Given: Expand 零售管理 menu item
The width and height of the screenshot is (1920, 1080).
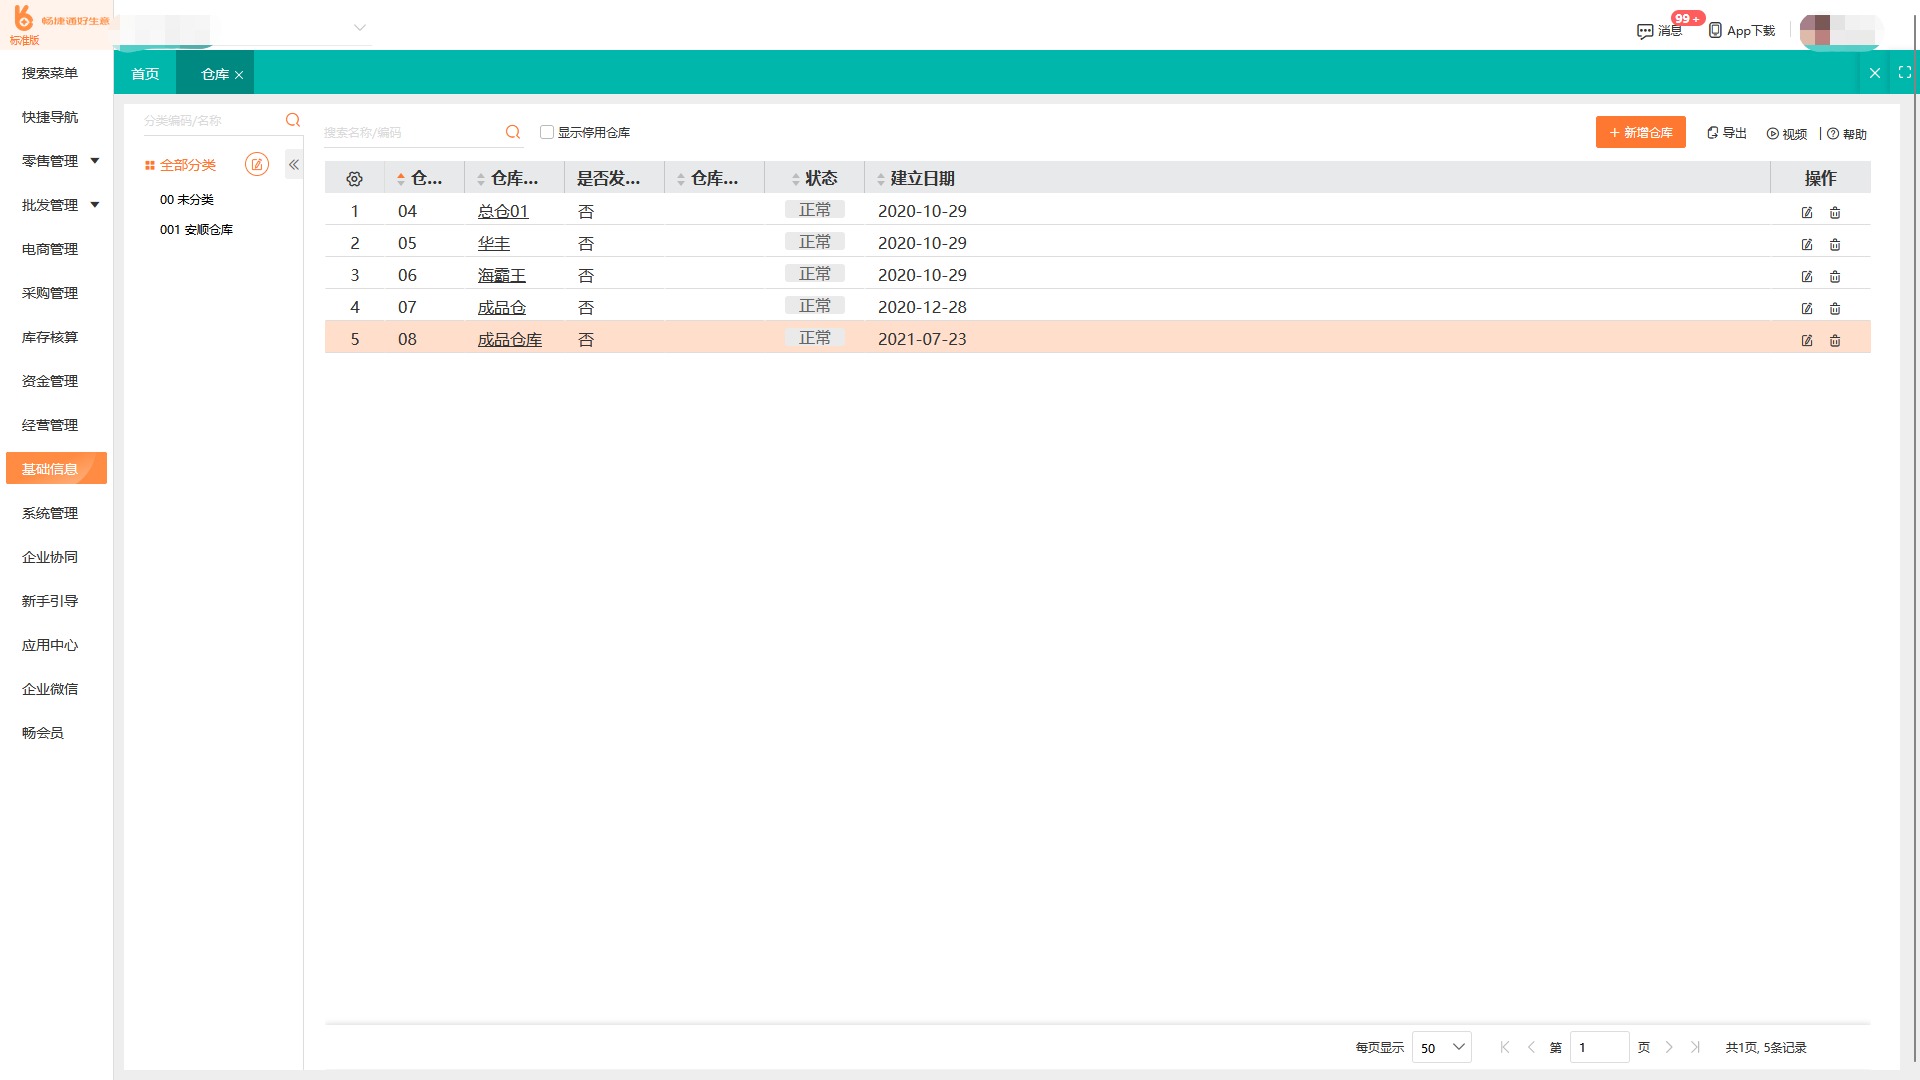Looking at the screenshot, I should [x=53, y=161].
